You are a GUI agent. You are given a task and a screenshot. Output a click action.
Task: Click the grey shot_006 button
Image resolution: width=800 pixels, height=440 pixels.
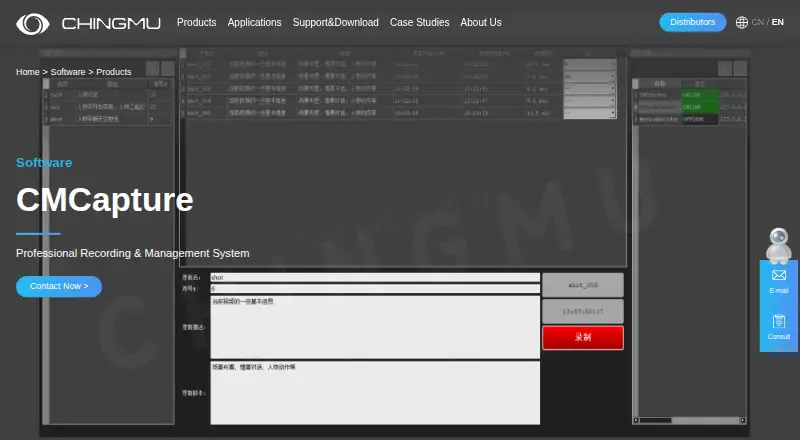(583, 285)
